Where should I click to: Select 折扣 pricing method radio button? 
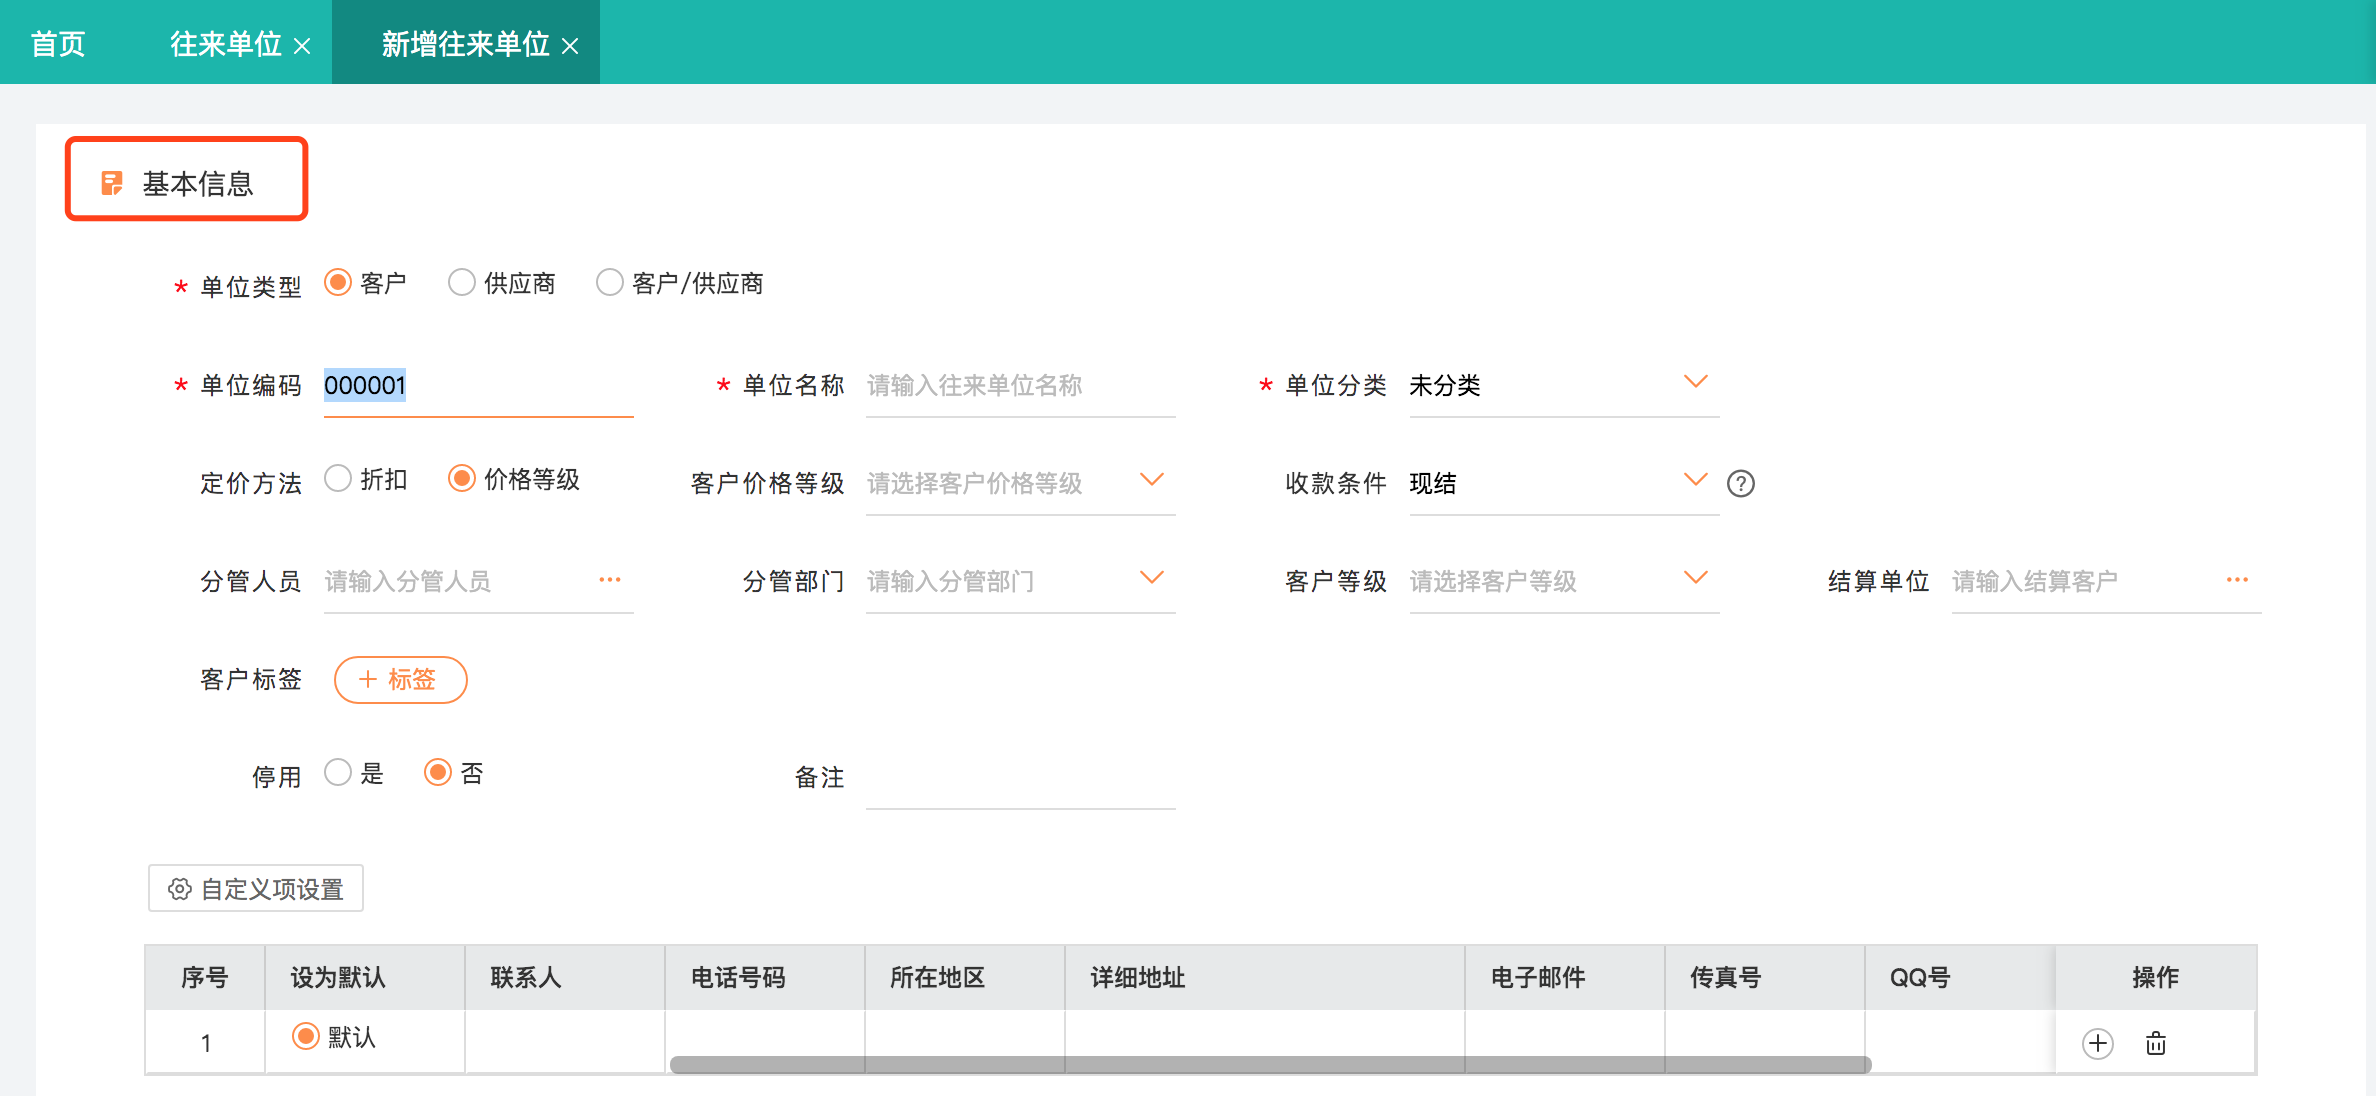coord(338,482)
